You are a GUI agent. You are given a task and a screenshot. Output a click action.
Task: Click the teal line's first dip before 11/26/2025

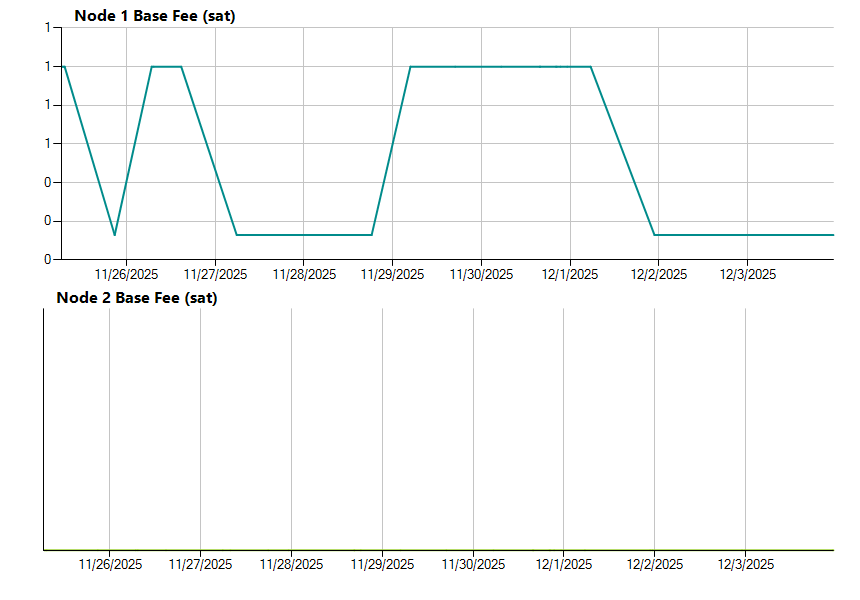click(x=114, y=234)
